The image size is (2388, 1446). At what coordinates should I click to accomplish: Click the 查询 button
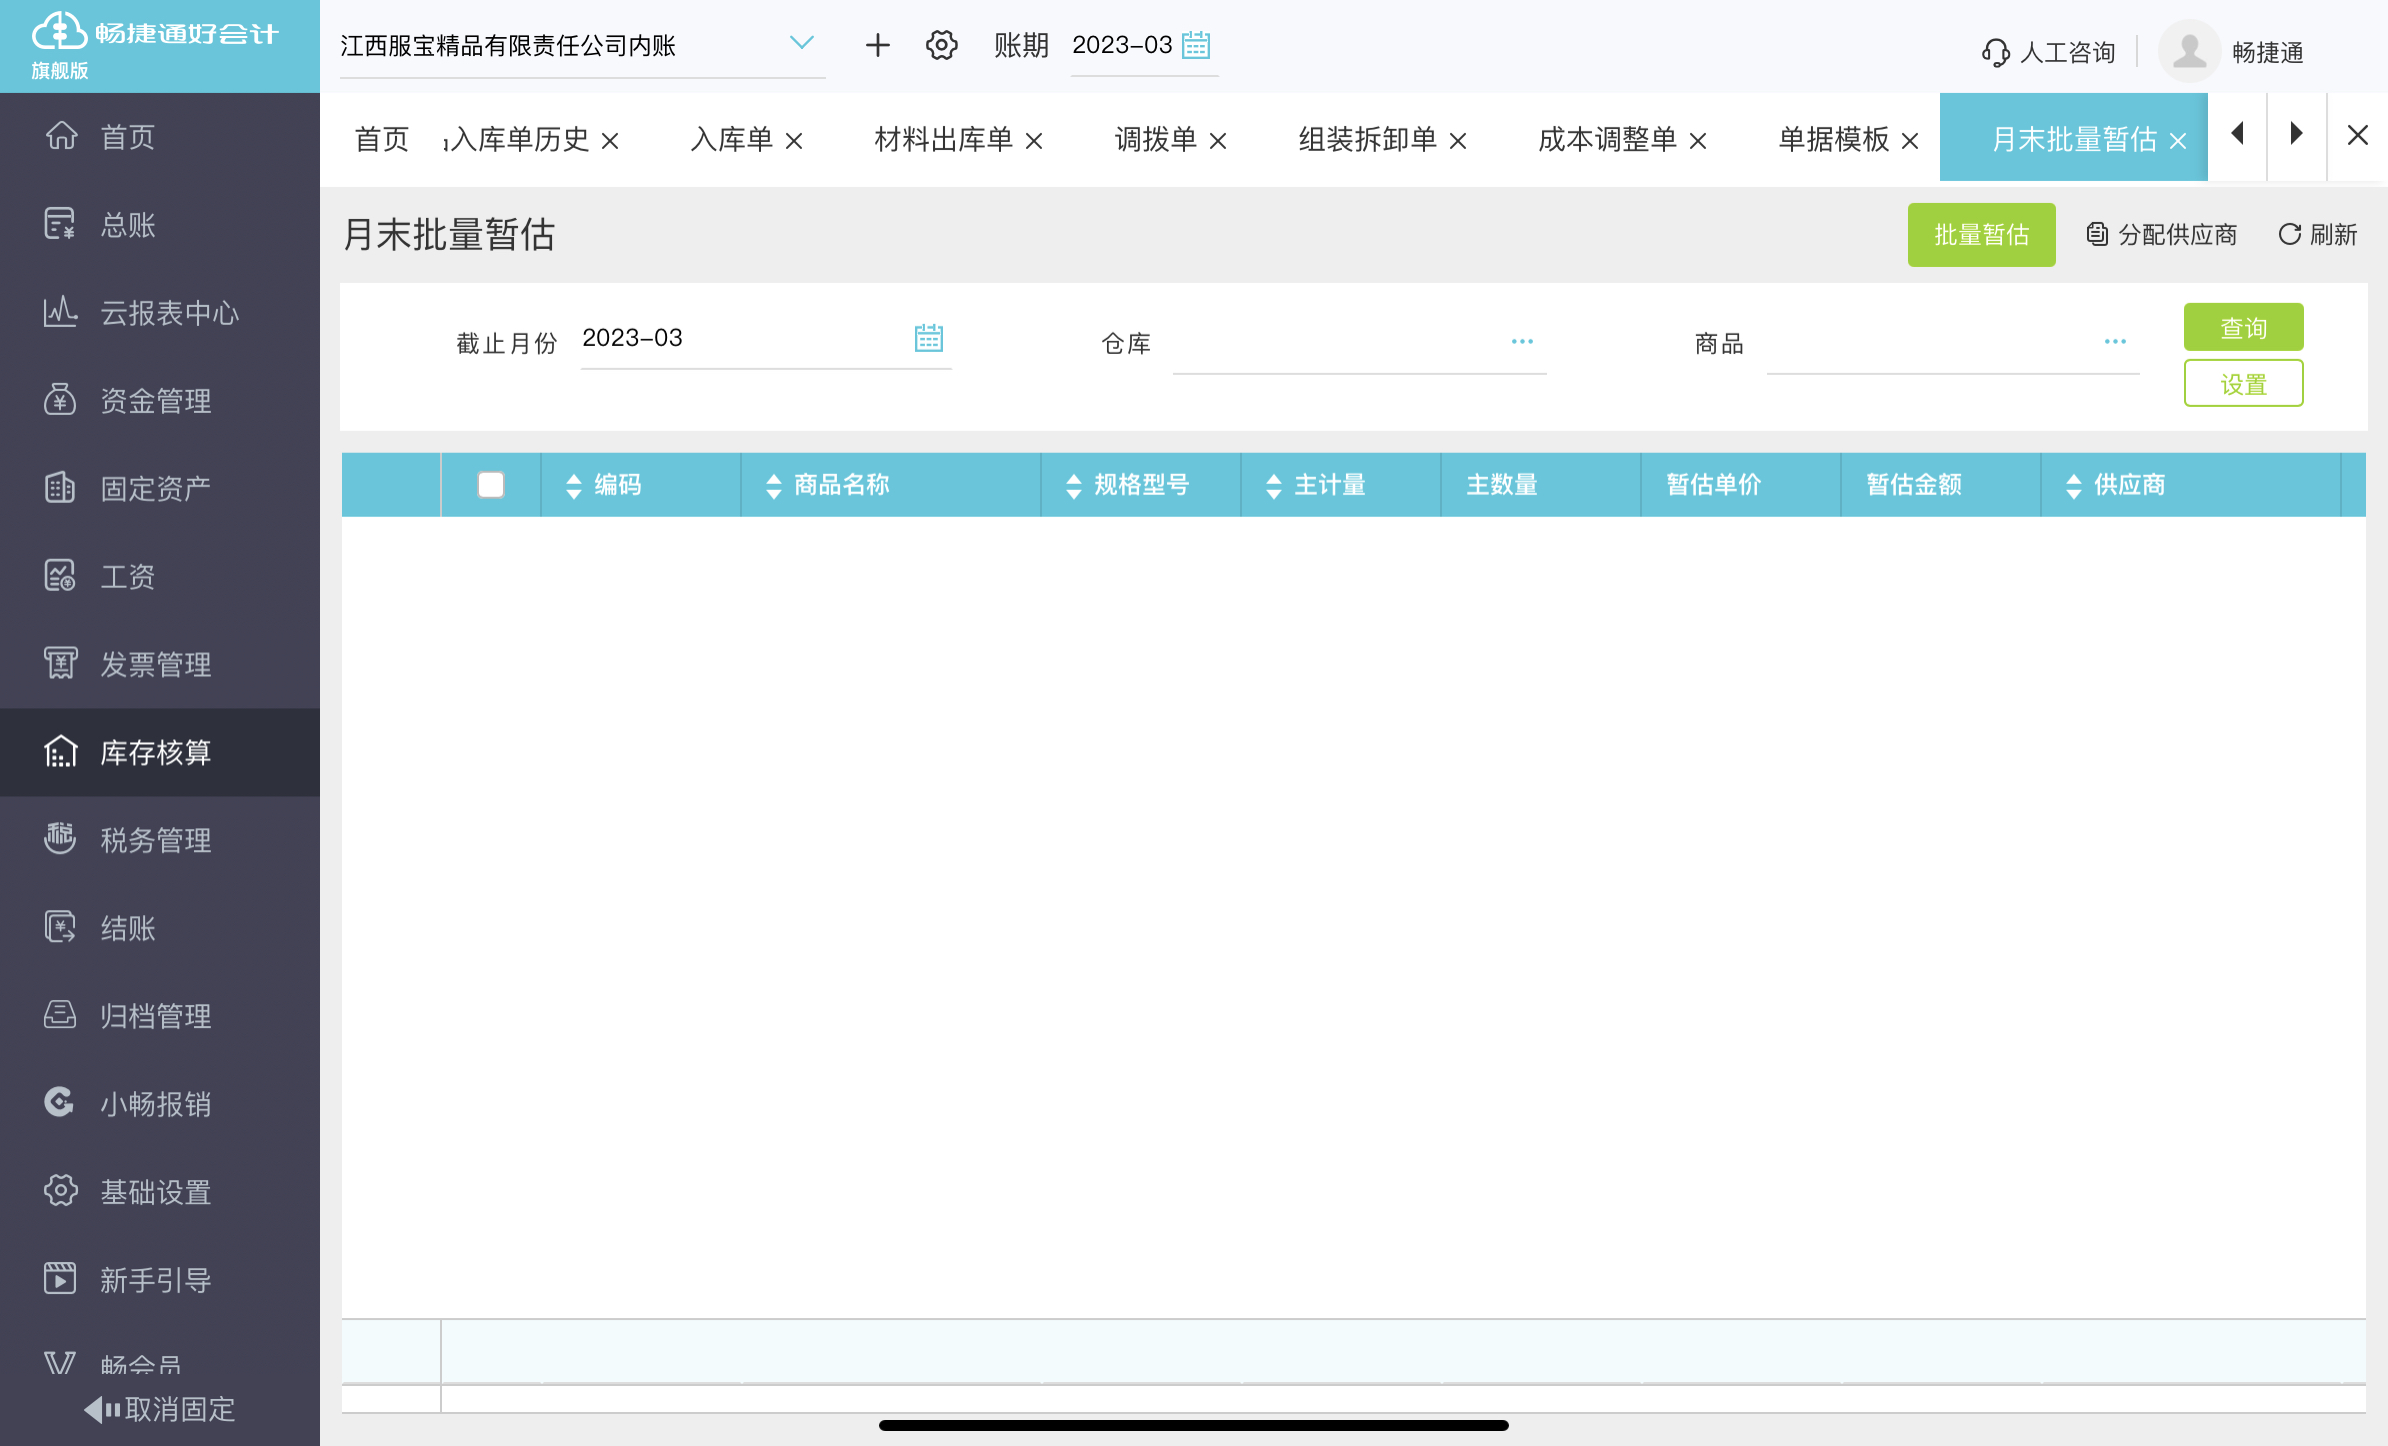point(2243,329)
